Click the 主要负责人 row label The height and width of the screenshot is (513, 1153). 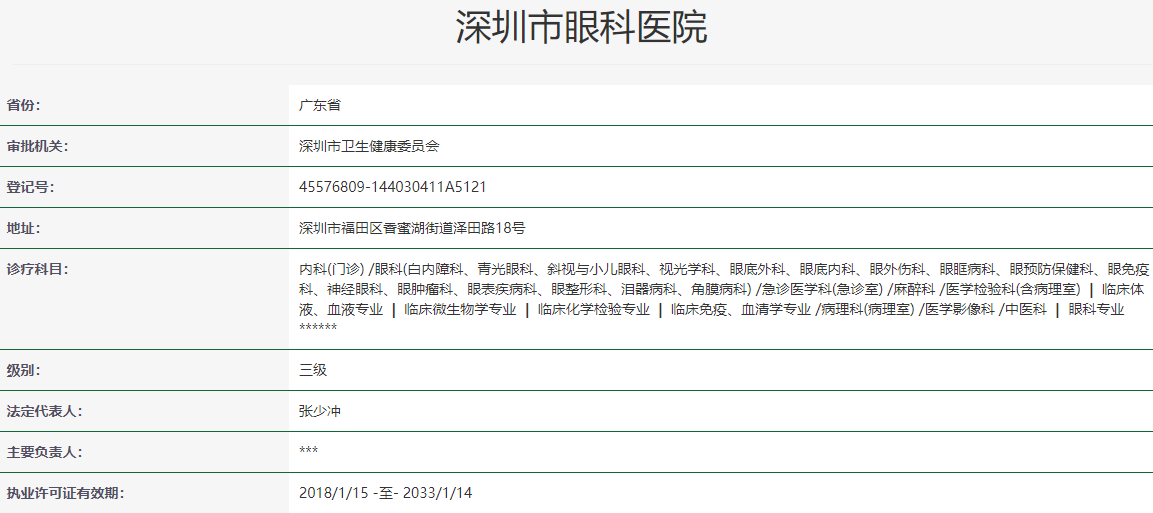[44, 452]
